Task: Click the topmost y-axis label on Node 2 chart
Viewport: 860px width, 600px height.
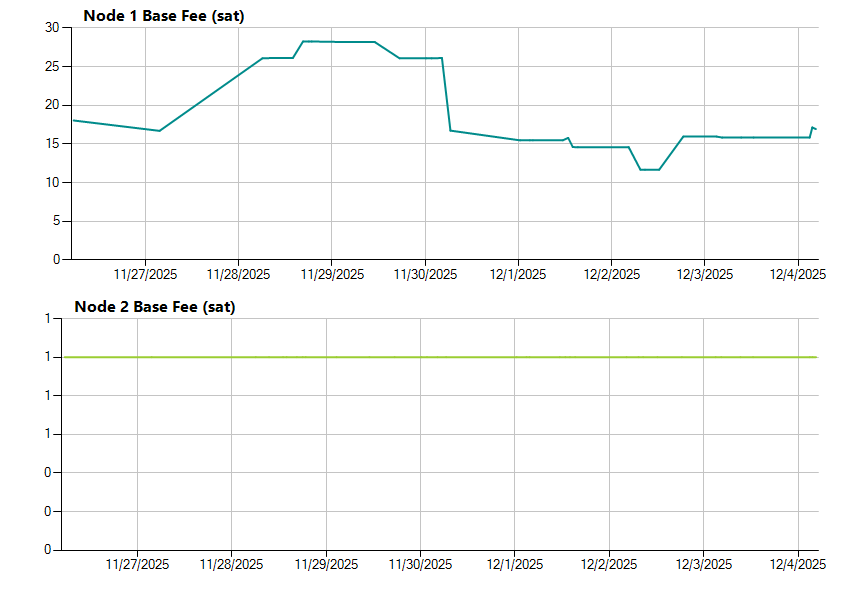Action: point(46,319)
